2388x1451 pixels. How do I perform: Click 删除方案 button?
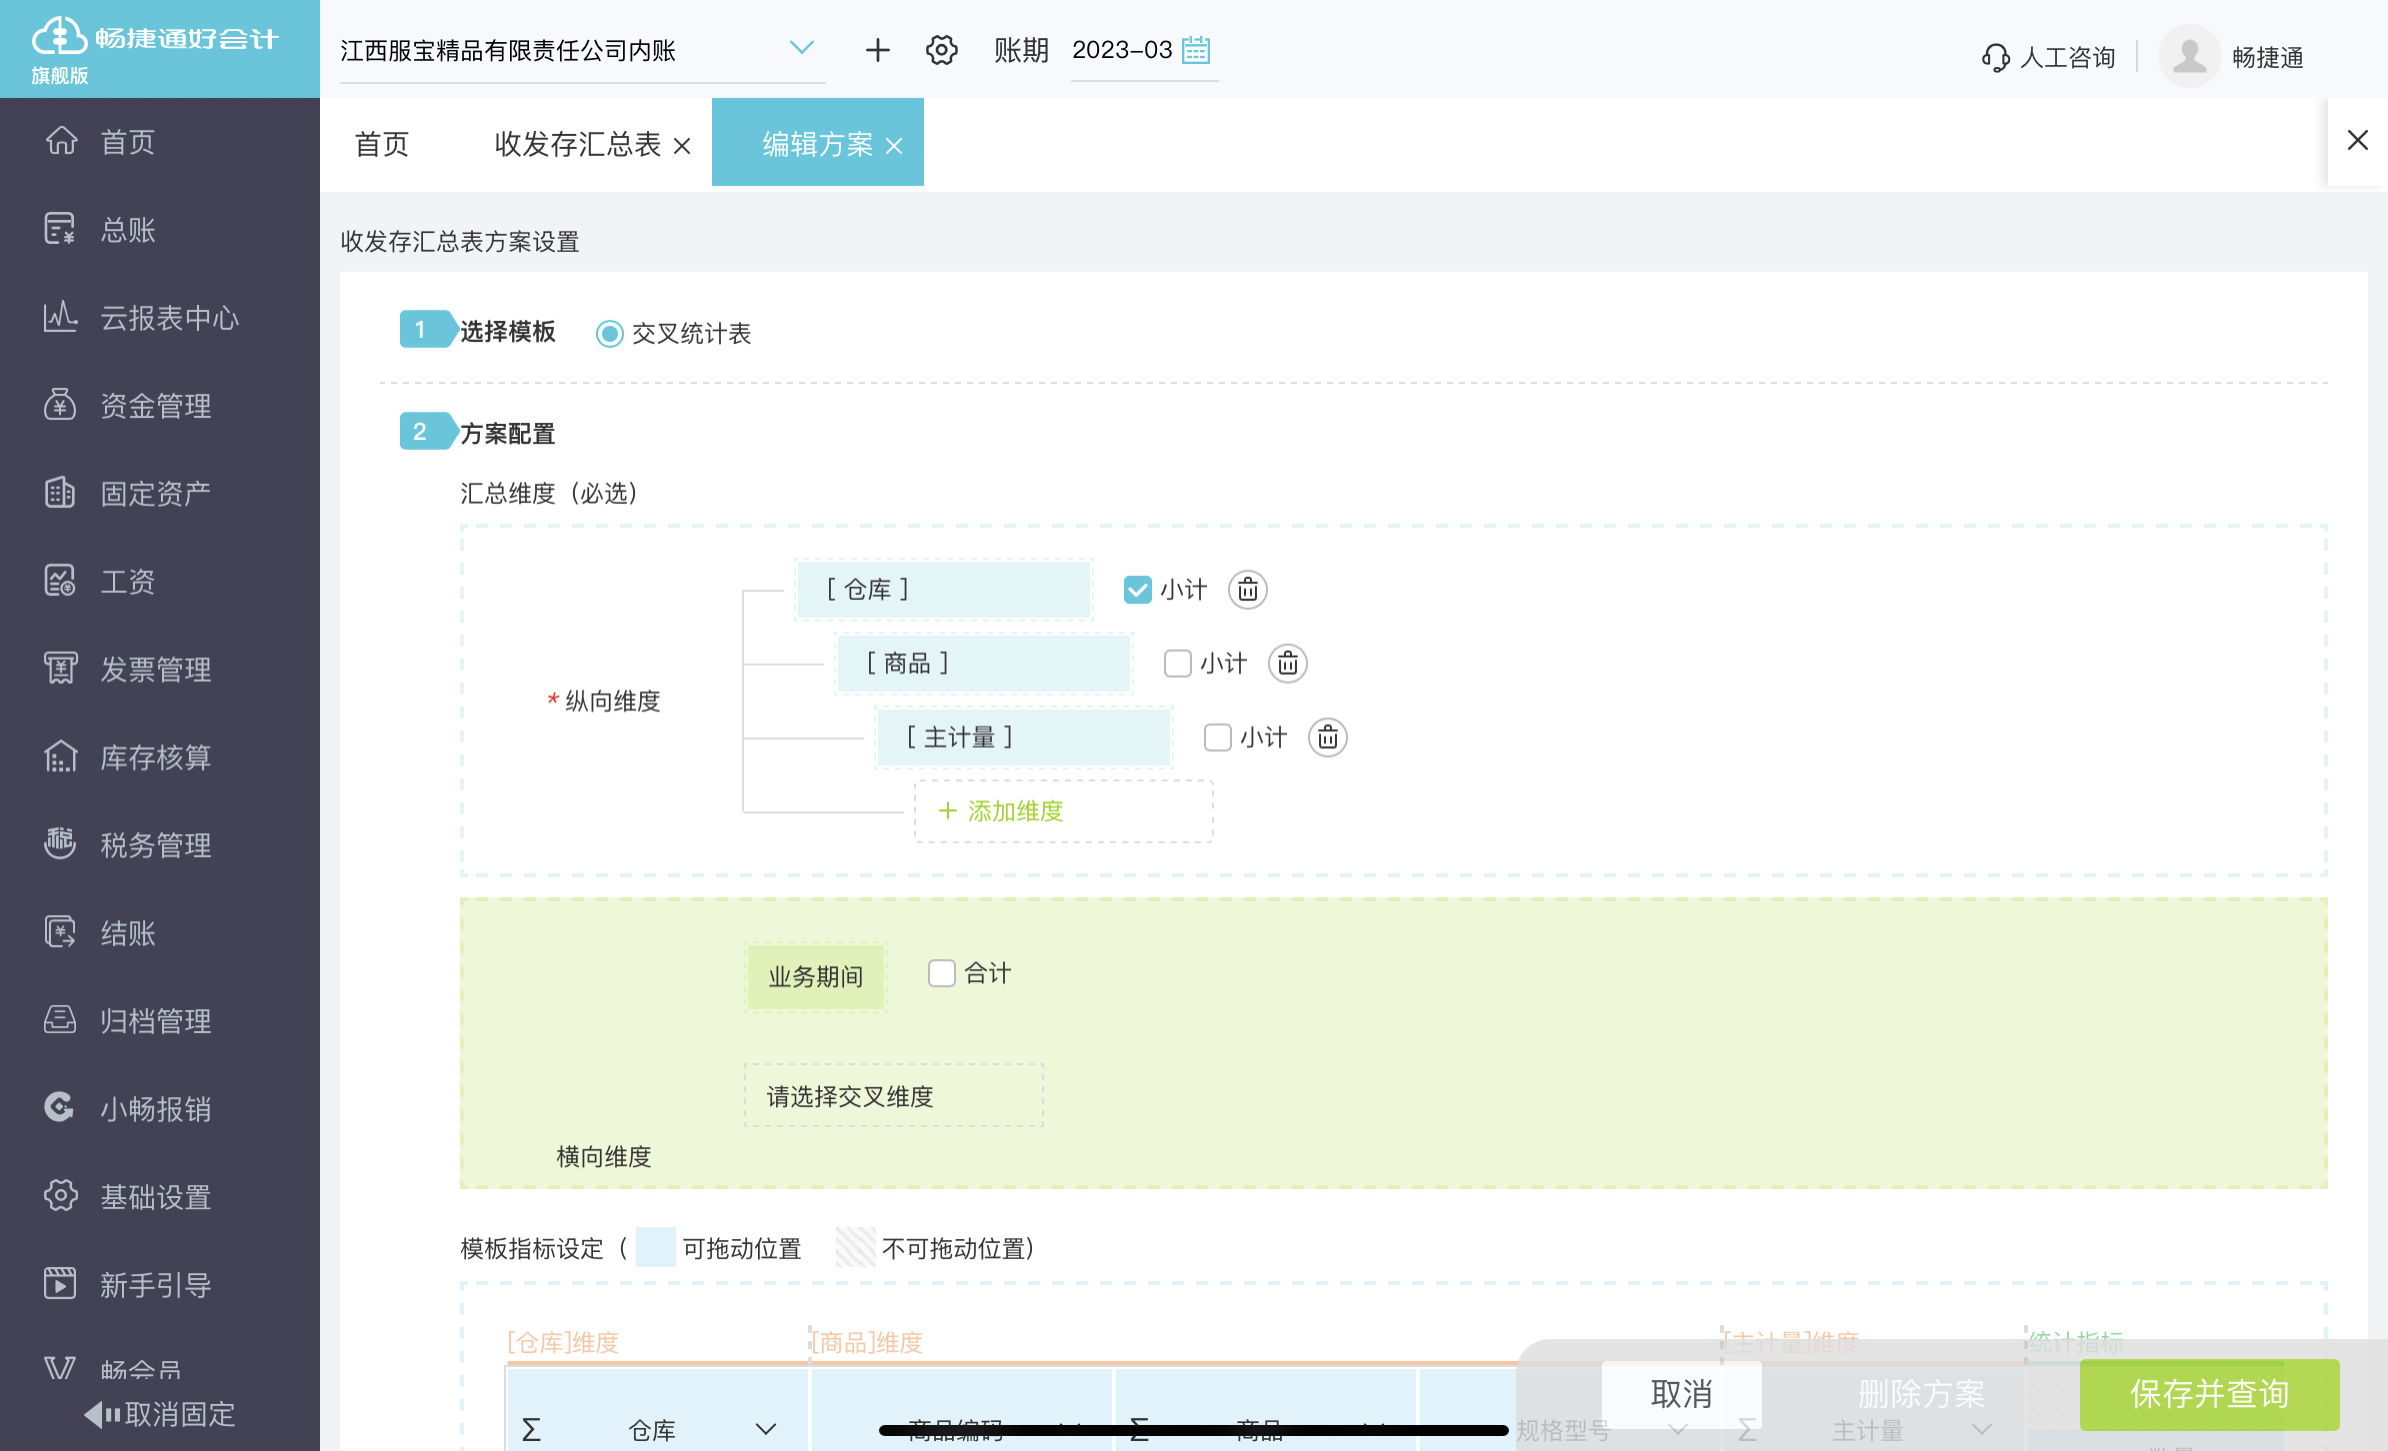1916,1395
